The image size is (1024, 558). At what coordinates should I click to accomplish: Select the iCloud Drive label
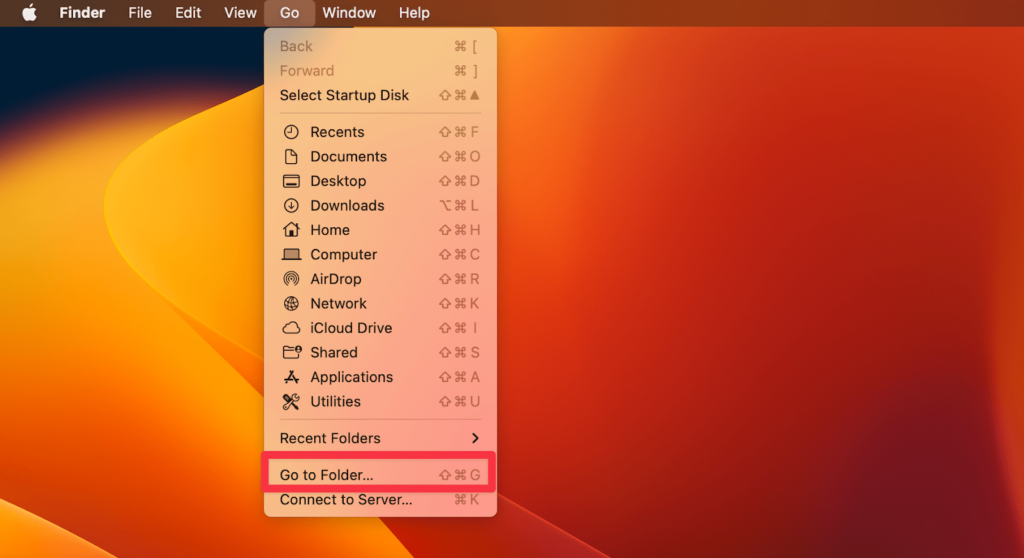pyautogui.click(x=351, y=328)
